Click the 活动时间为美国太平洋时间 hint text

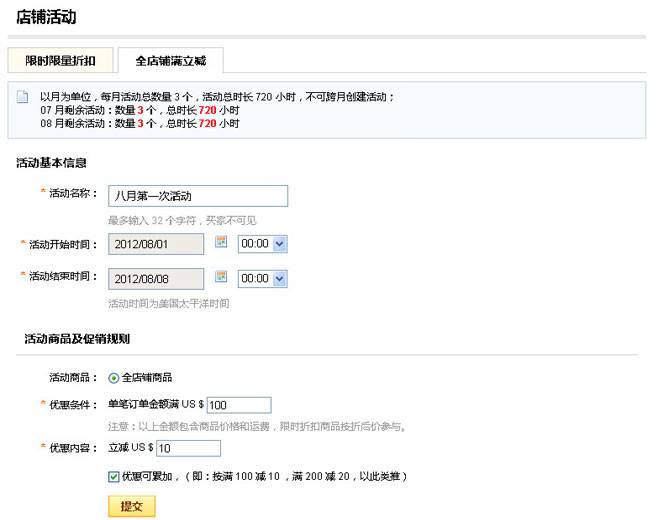pyautogui.click(x=169, y=303)
